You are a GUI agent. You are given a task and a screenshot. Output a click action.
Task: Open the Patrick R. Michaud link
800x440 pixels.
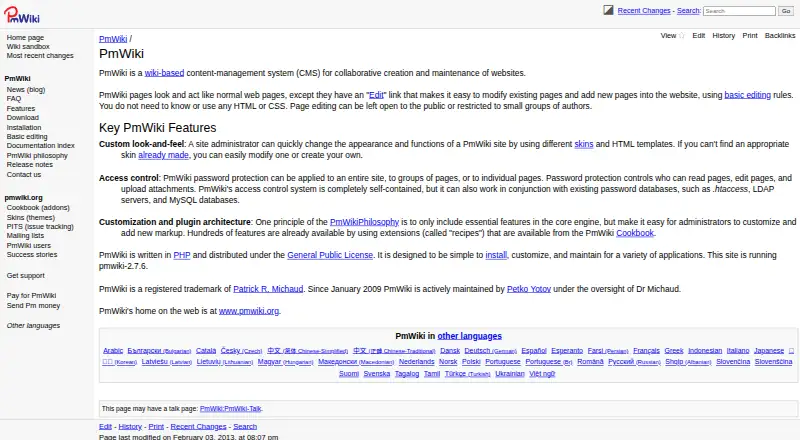268,289
